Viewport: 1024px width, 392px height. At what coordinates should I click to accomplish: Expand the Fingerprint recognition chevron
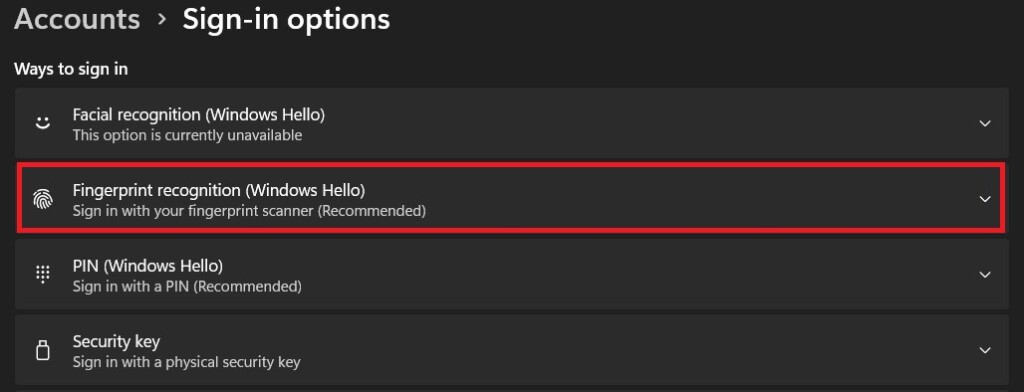985,199
